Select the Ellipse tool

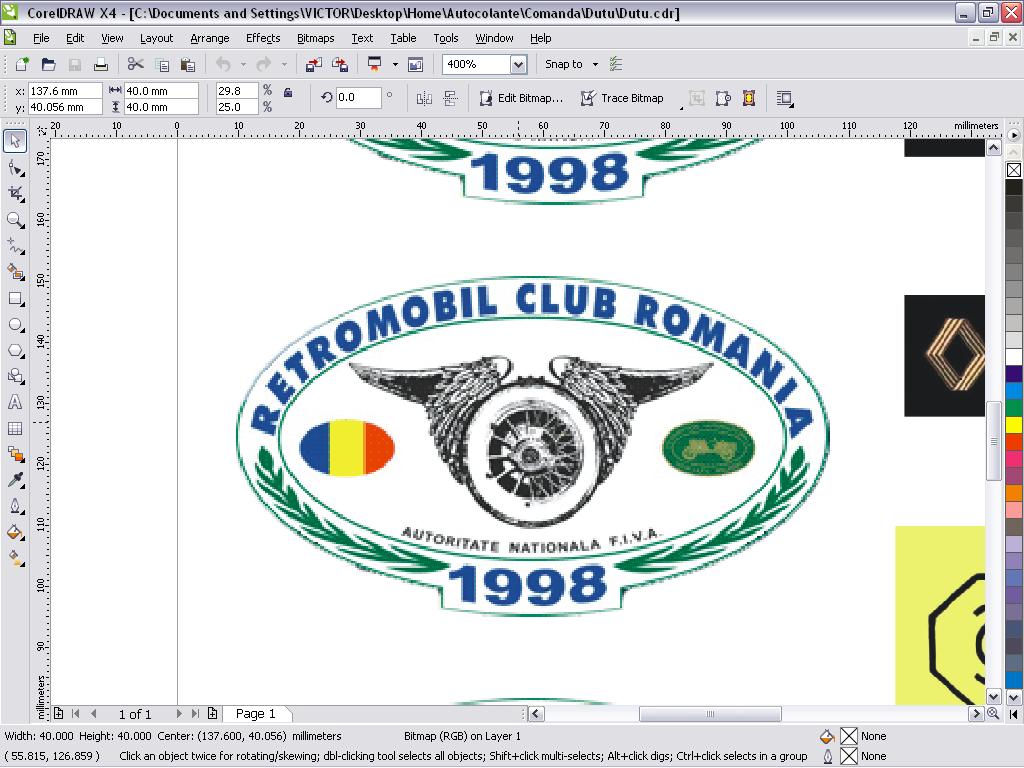coord(15,324)
